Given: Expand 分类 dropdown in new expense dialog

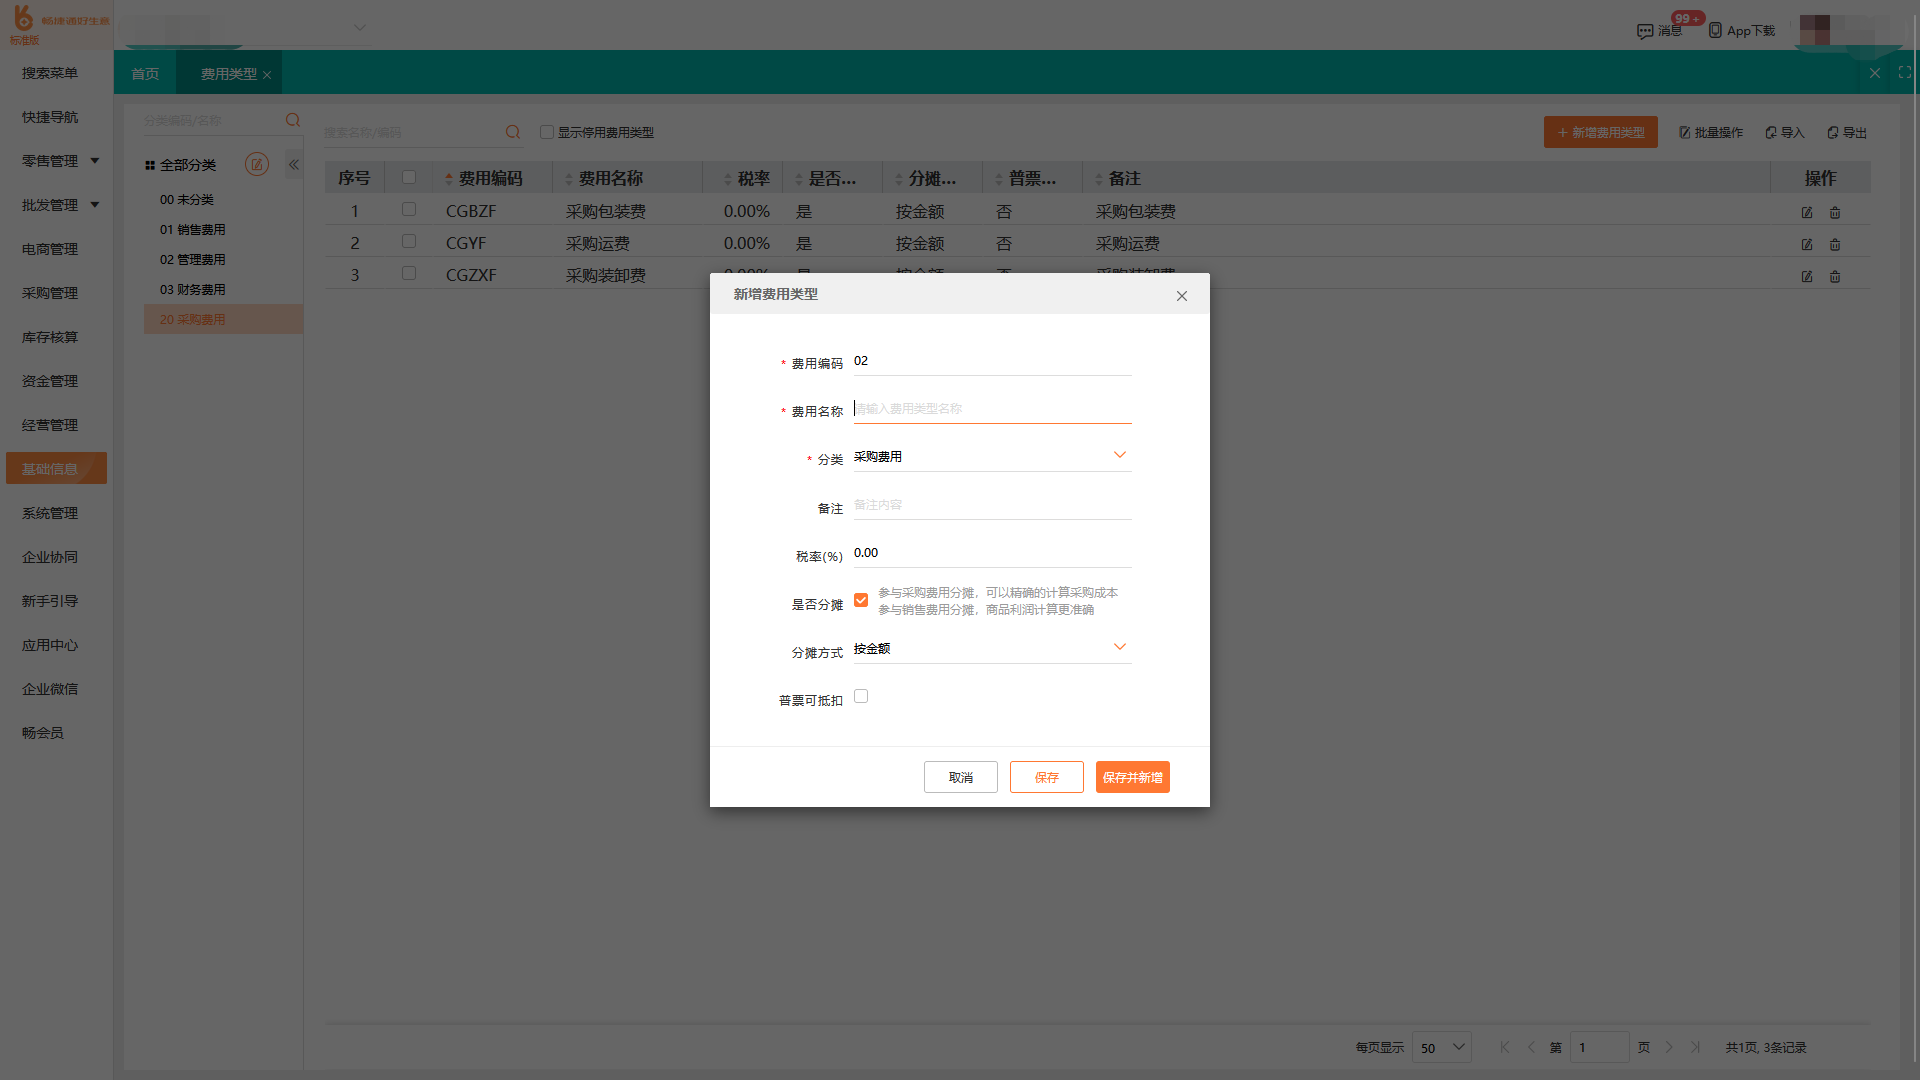Looking at the screenshot, I should [1120, 456].
